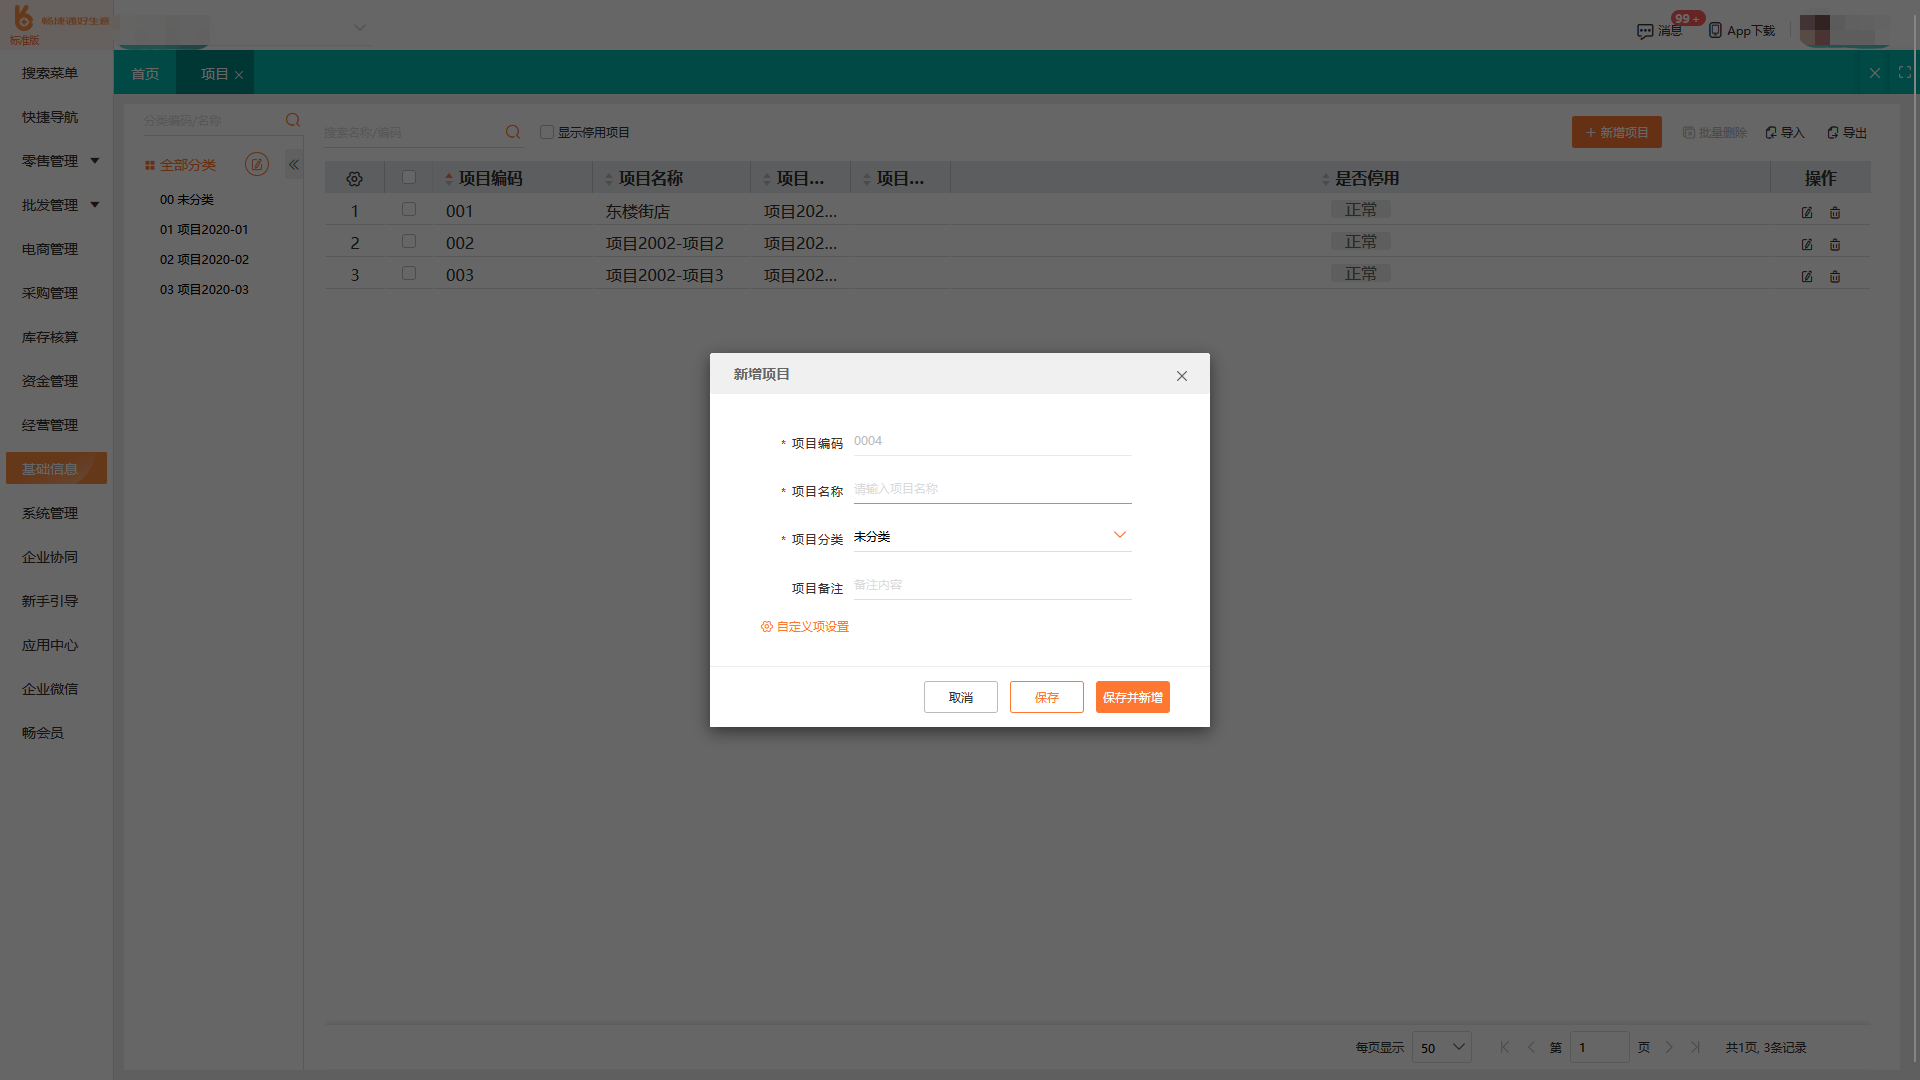Switch to 首页 tab
Viewport: 1920px width, 1080px height.
145,73
